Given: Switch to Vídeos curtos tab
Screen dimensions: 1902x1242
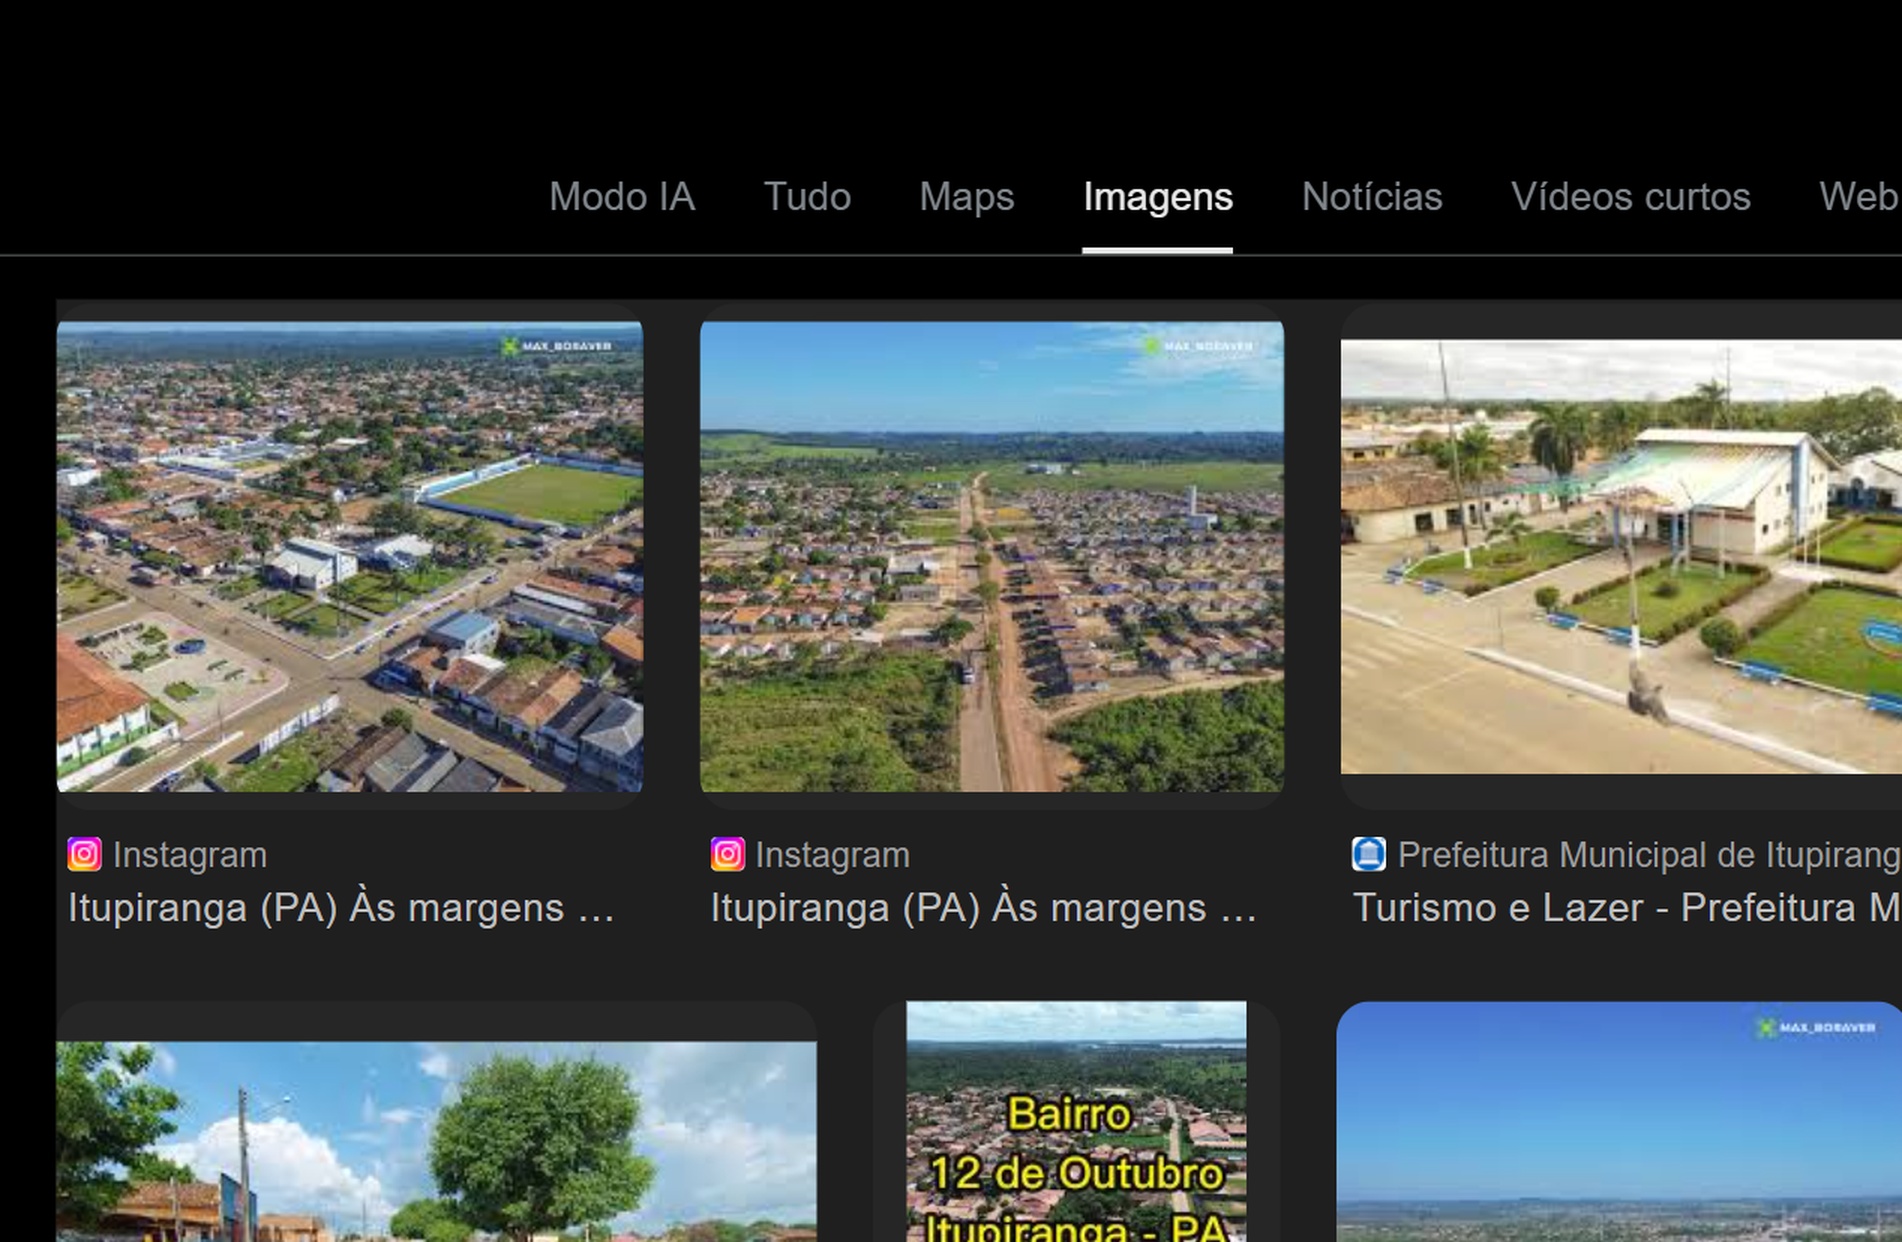Looking at the screenshot, I should pos(1630,197).
